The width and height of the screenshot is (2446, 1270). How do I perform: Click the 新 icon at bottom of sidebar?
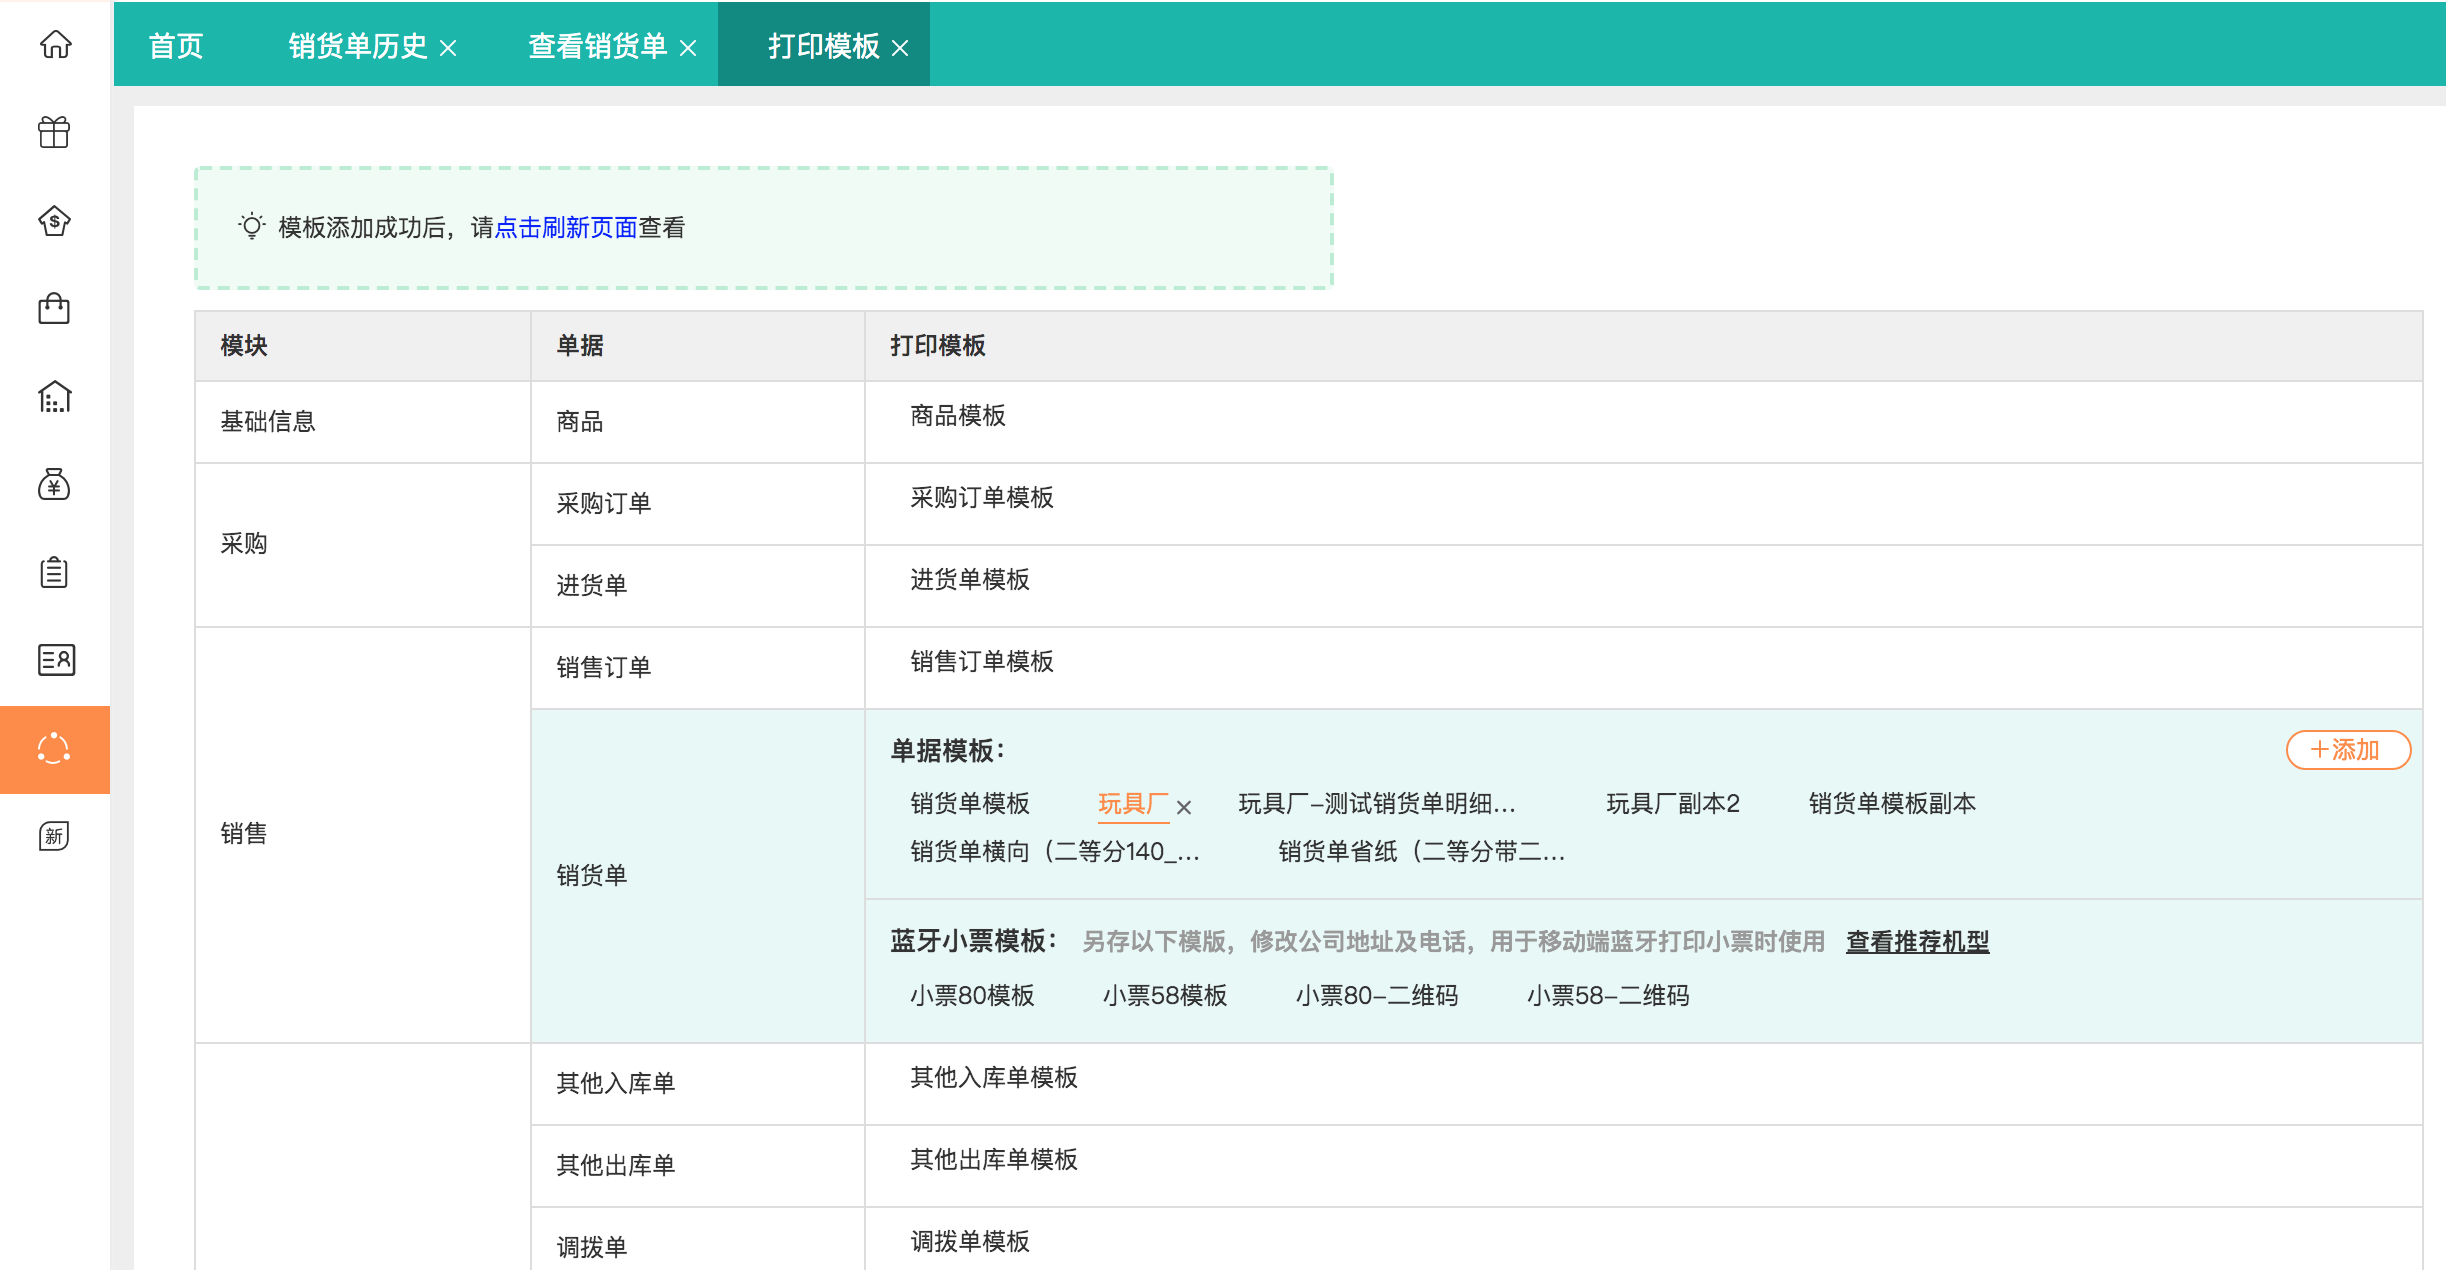point(55,836)
